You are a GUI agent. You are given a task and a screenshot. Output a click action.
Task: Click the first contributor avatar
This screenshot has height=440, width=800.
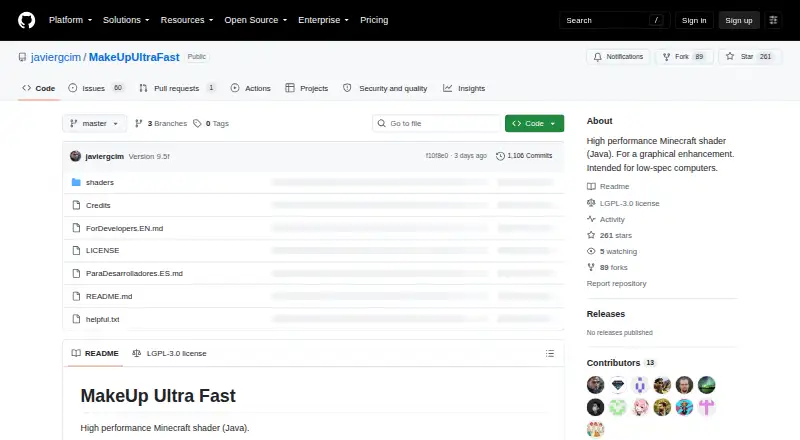pos(595,385)
